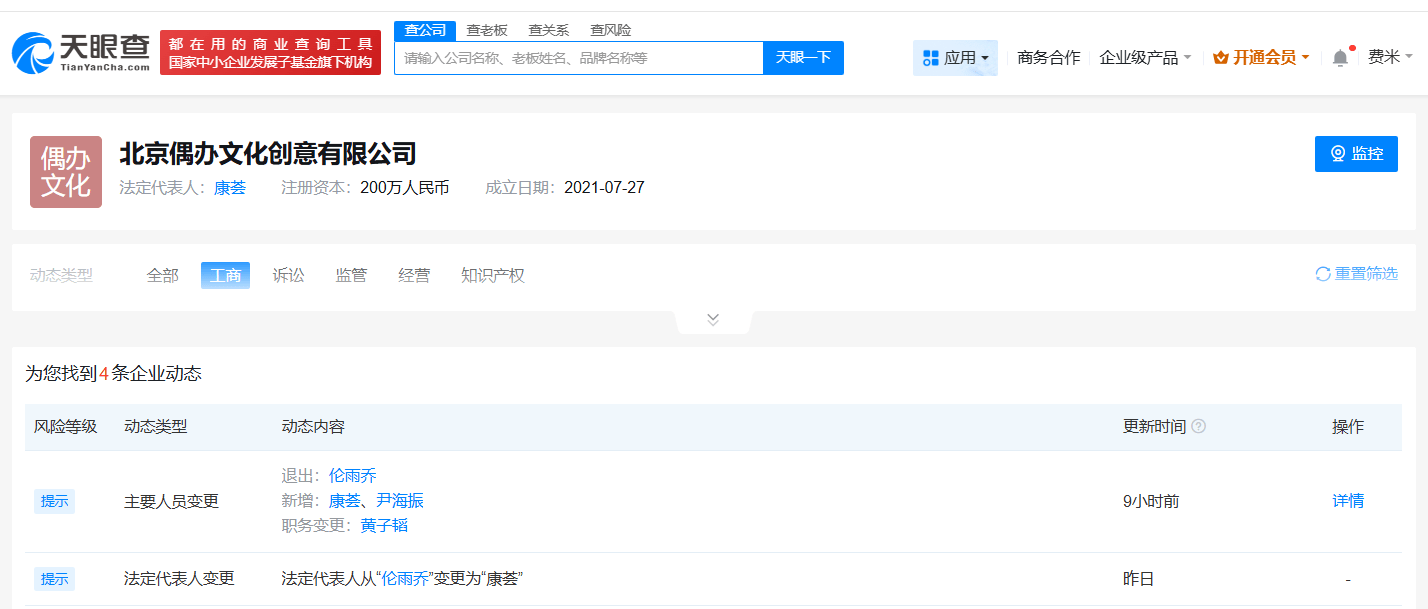This screenshot has height=609, width=1428.
Task: Click the update time help icon
Action: point(1198,426)
